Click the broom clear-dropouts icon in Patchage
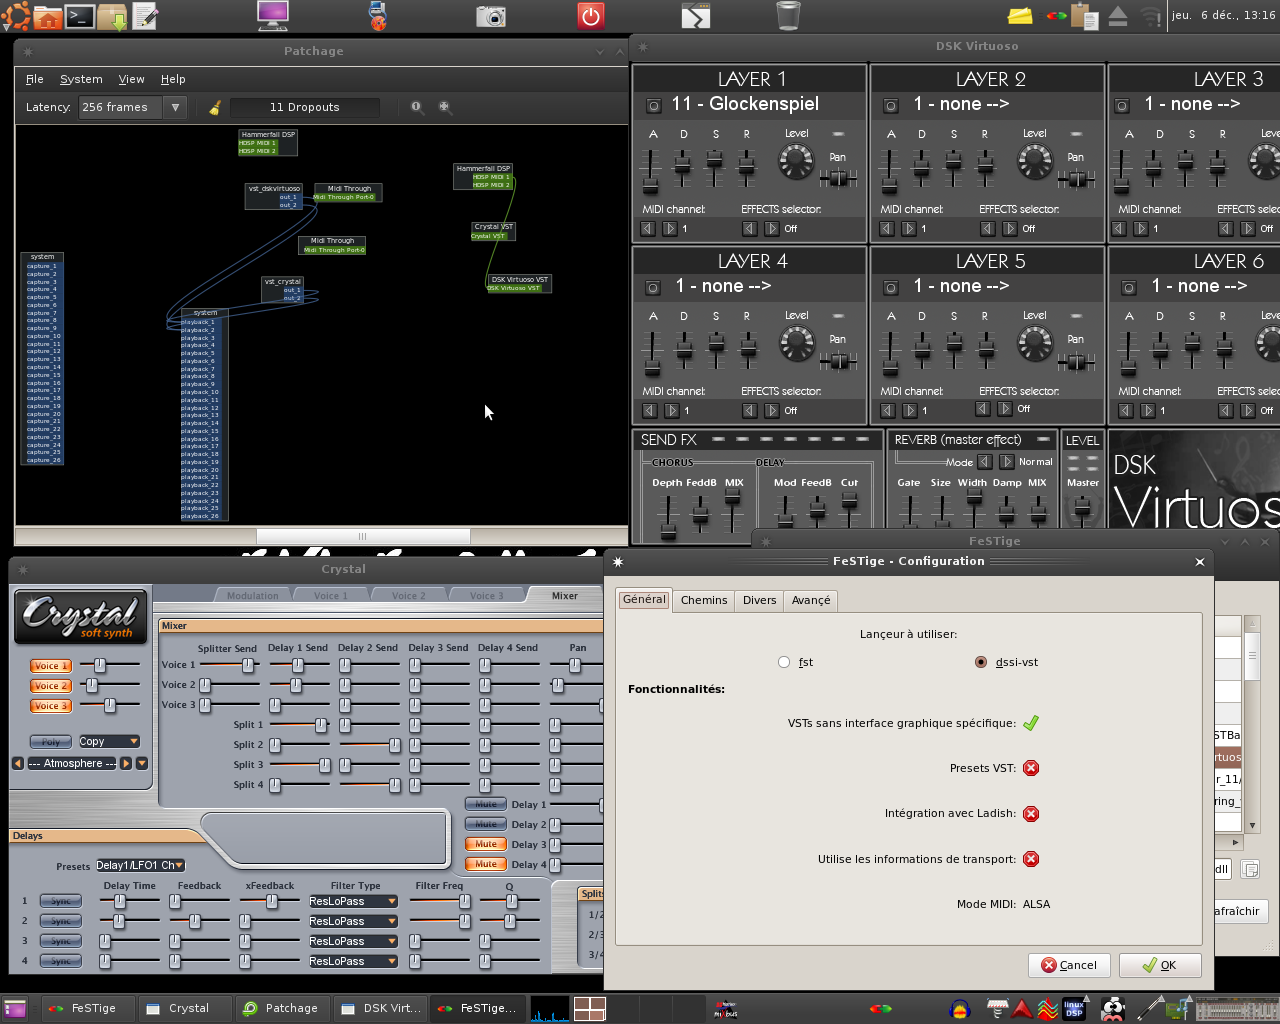The image size is (1280, 1024). coord(215,107)
